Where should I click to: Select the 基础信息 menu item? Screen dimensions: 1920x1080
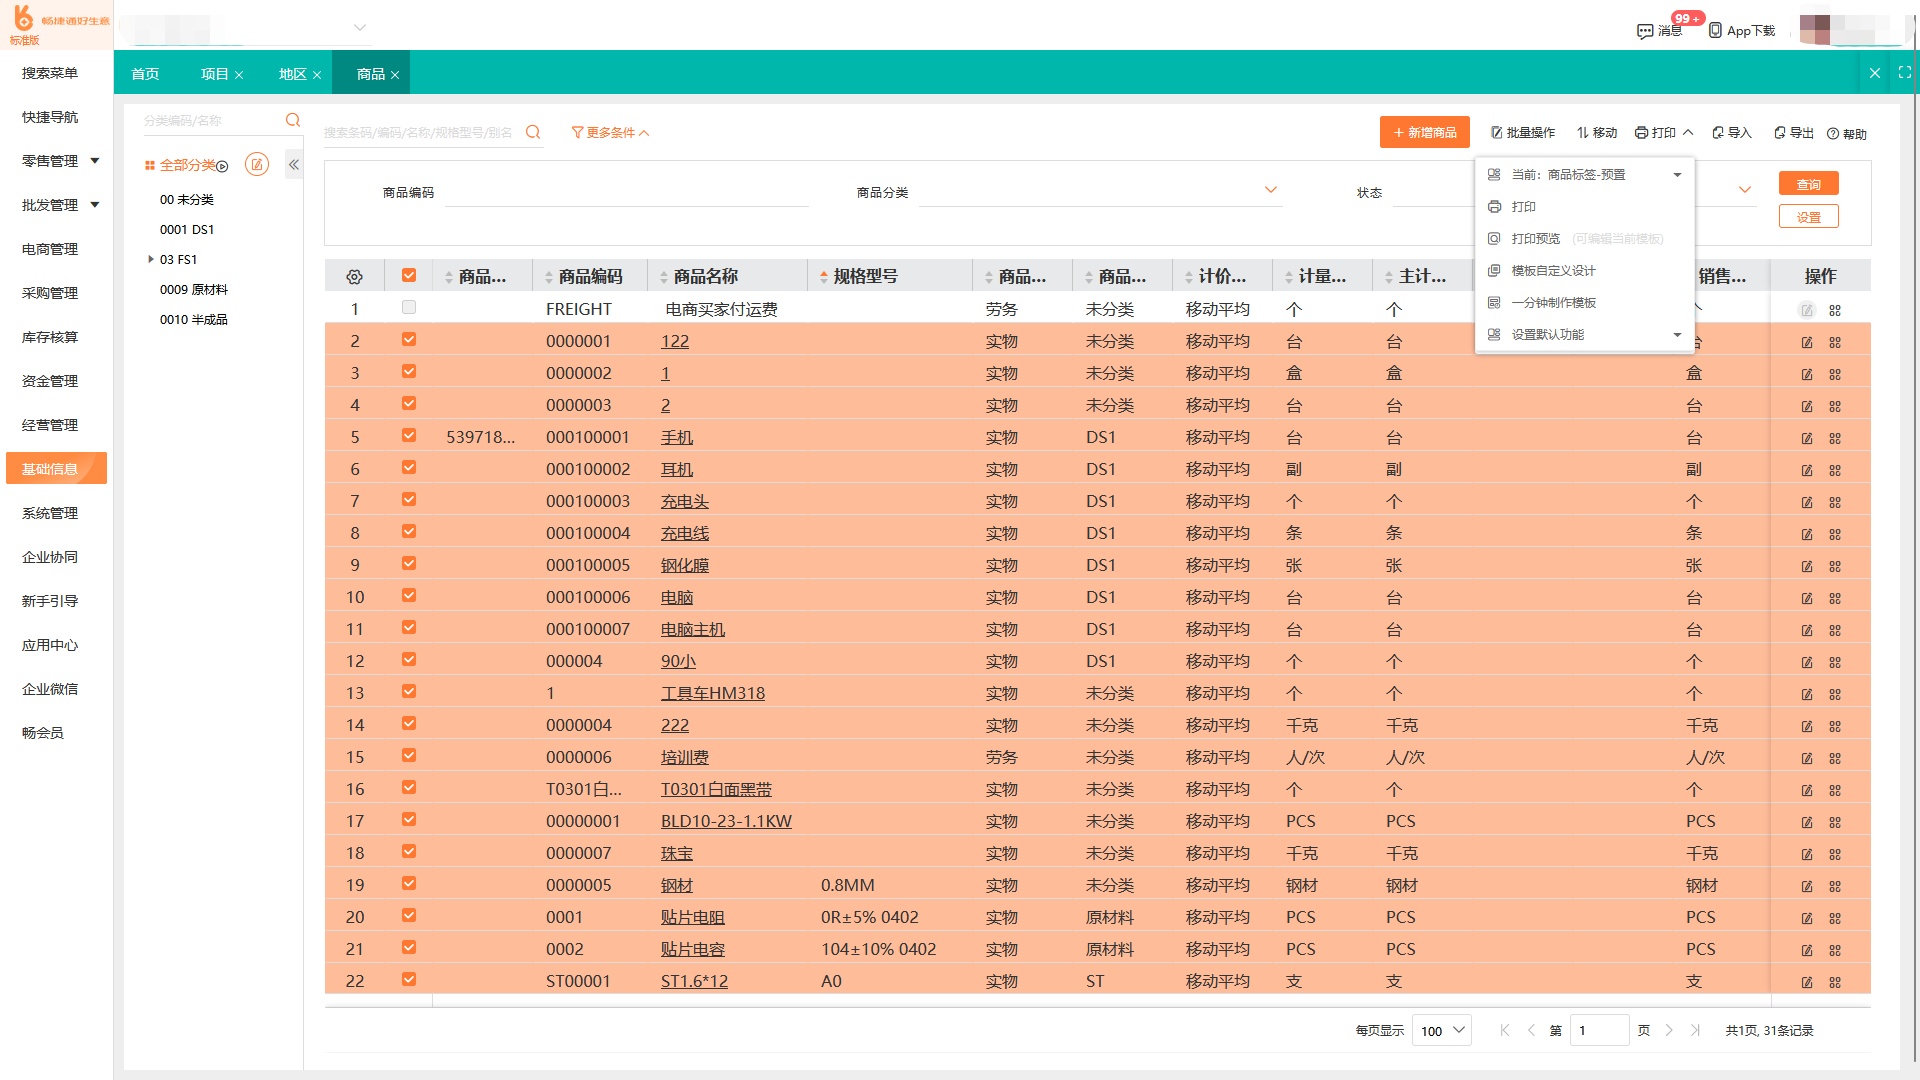pyautogui.click(x=53, y=468)
